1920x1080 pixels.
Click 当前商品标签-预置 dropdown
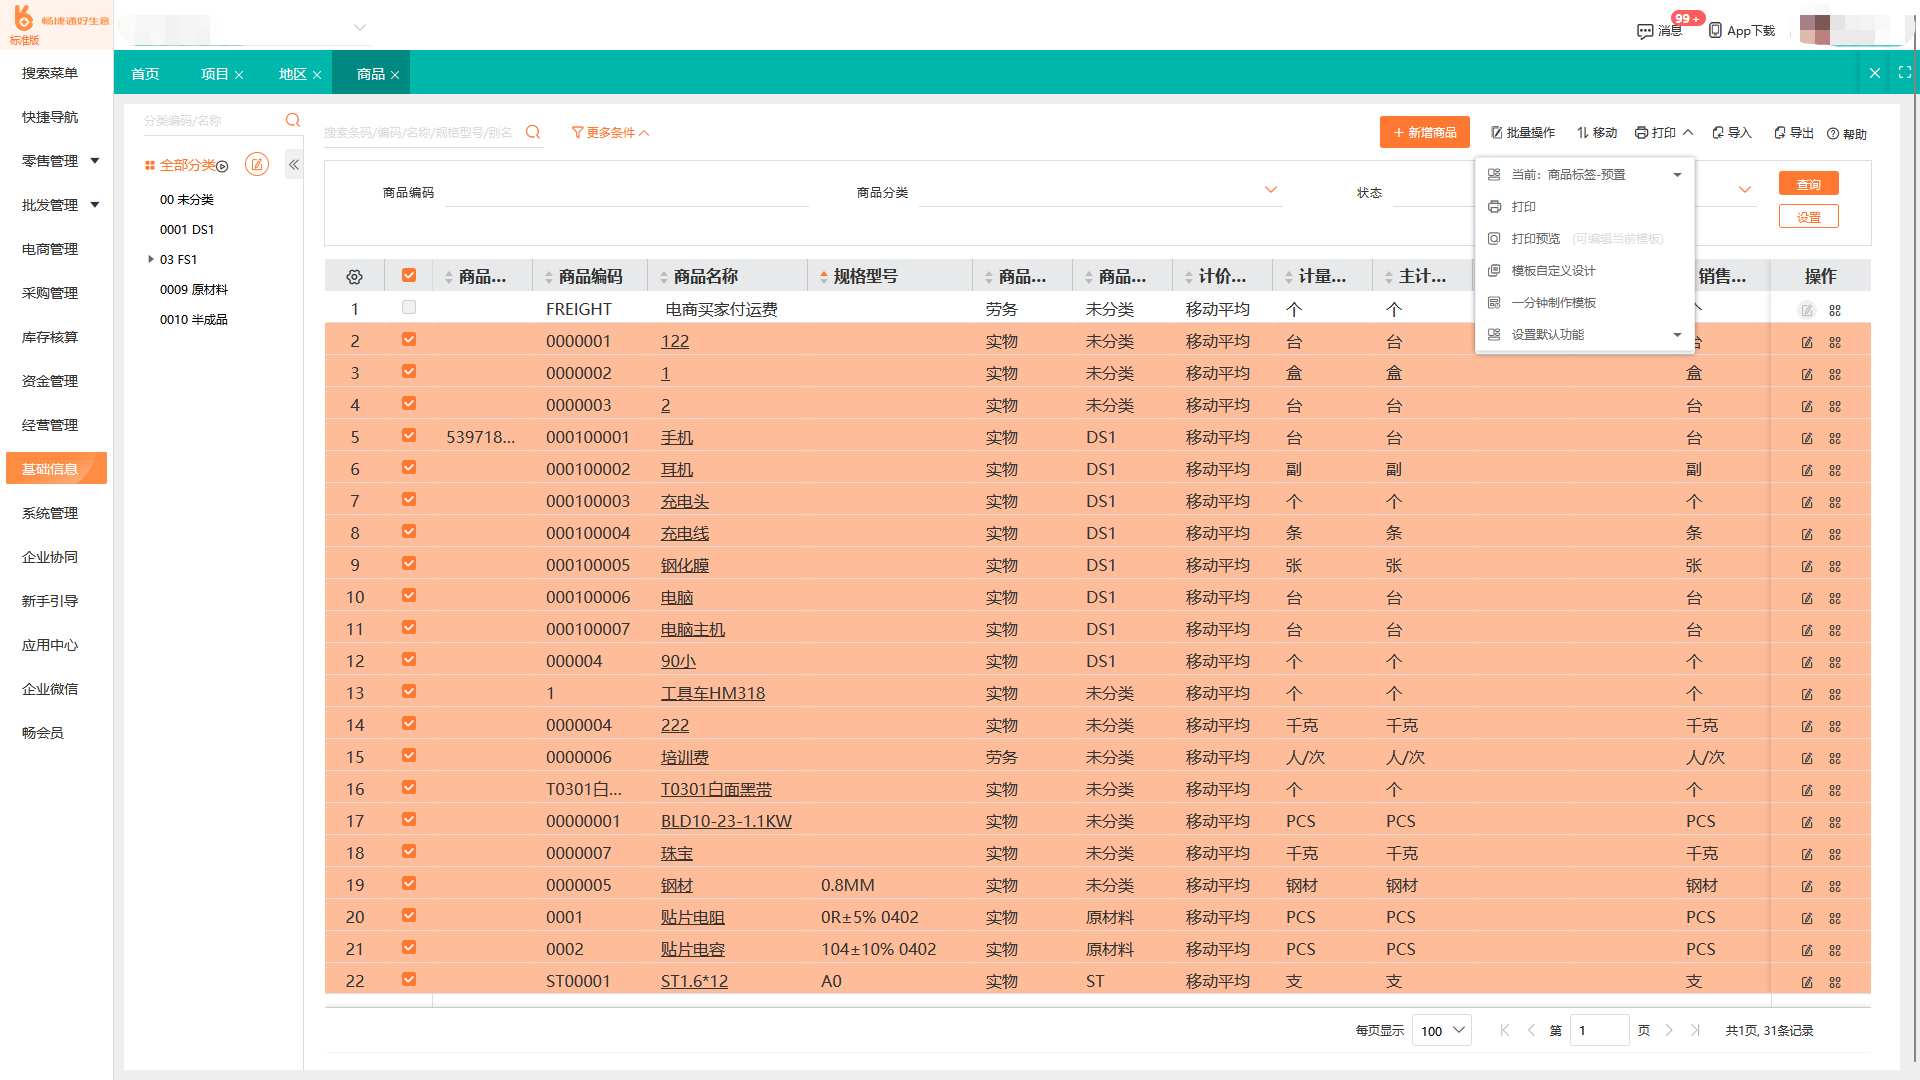point(1582,174)
